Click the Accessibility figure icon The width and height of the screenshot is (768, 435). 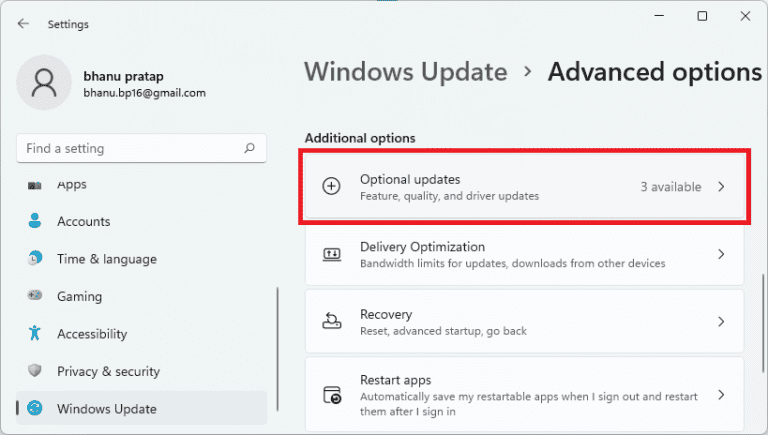point(36,334)
